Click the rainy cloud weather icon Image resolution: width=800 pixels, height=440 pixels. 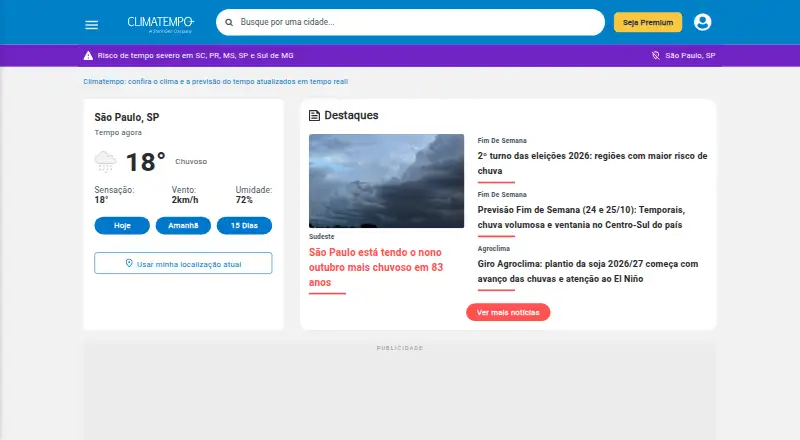(105, 161)
